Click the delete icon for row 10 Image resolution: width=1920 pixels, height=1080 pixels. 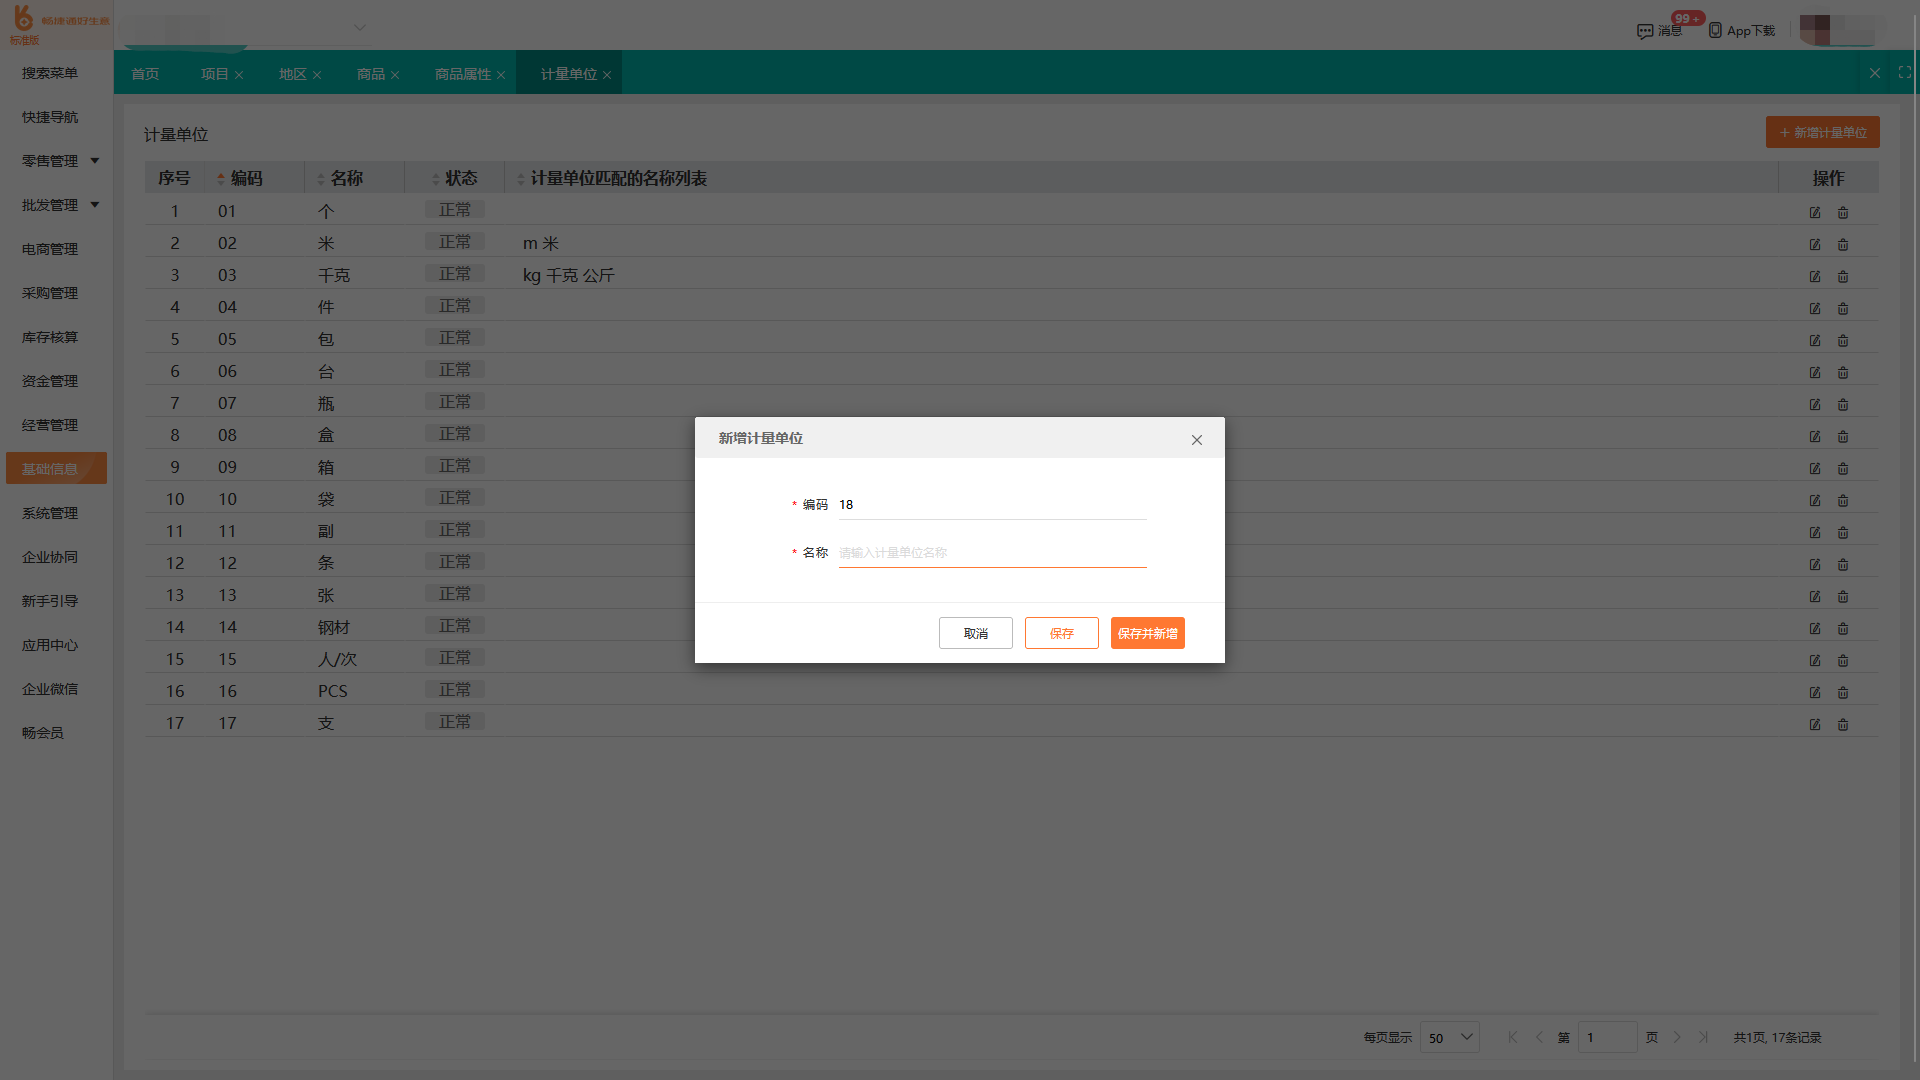1842,500
